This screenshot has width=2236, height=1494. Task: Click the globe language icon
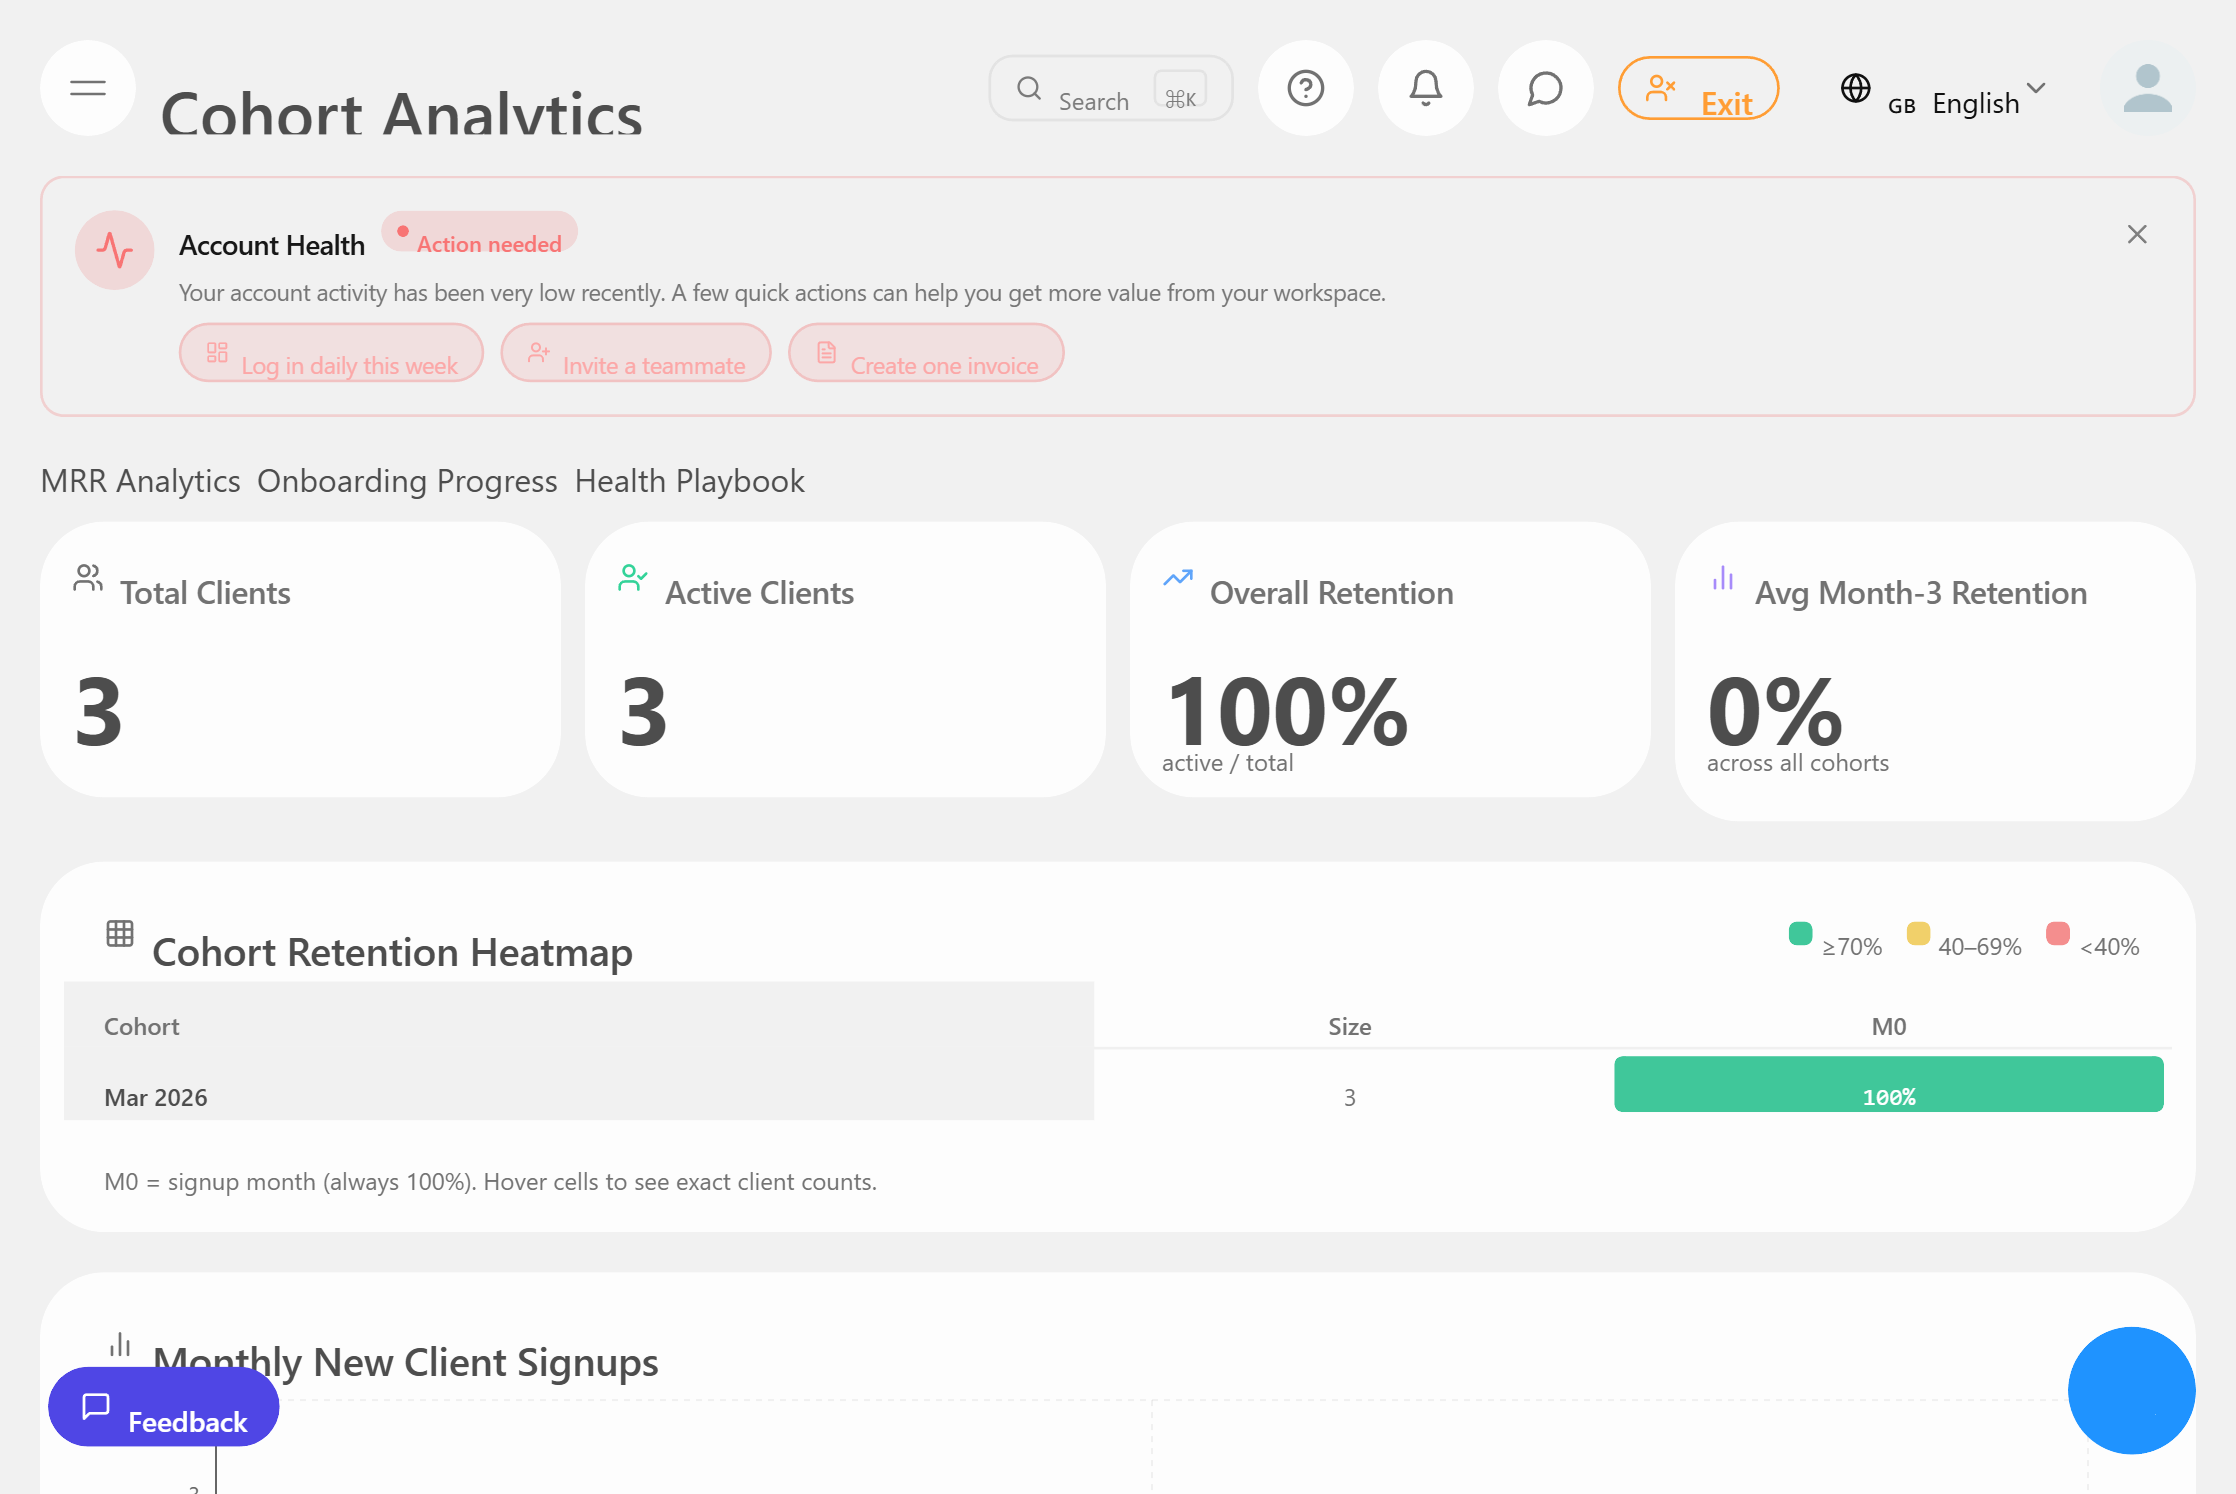(x=1856, y=90)
